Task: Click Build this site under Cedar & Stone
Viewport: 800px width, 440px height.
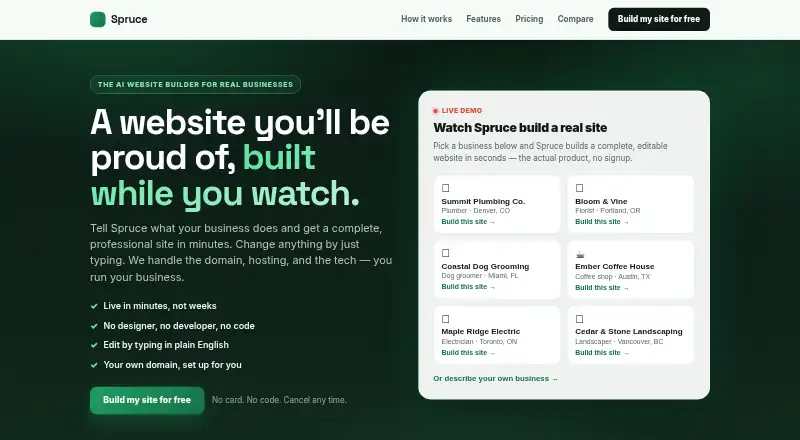Action: 602,353
